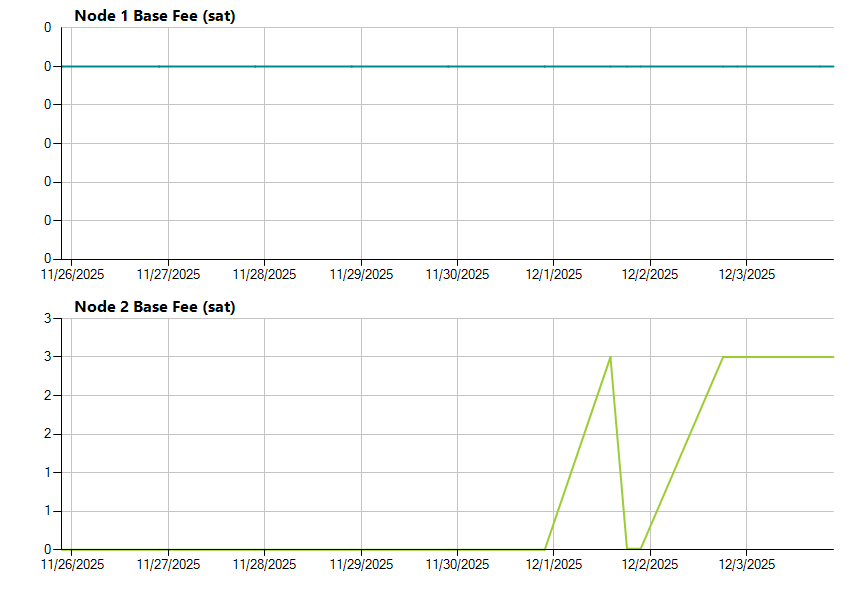The height and width of the screenshot is (600, 860).
Task: Click 12/3/2025 date under Node 2 chart
Action: (747, 564)
